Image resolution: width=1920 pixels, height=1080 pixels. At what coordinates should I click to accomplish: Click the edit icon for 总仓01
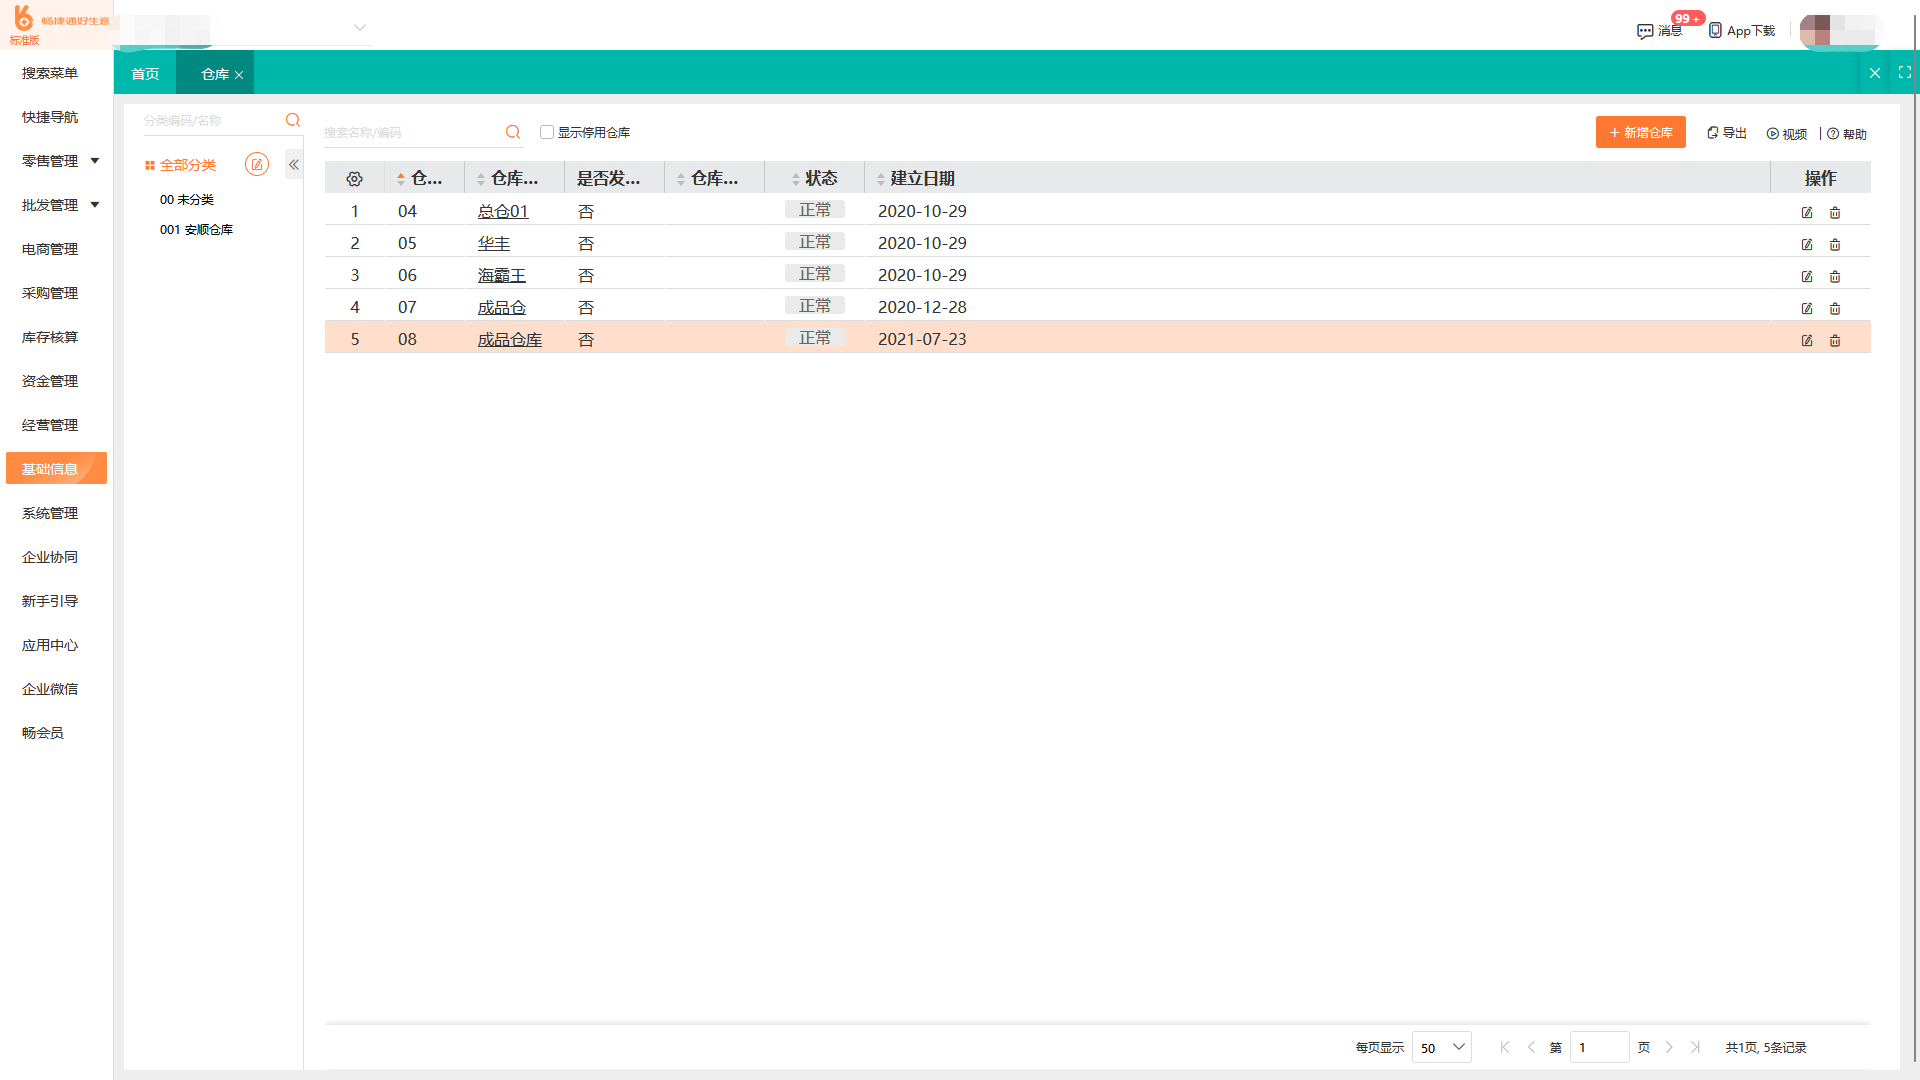pos(1807,211)
